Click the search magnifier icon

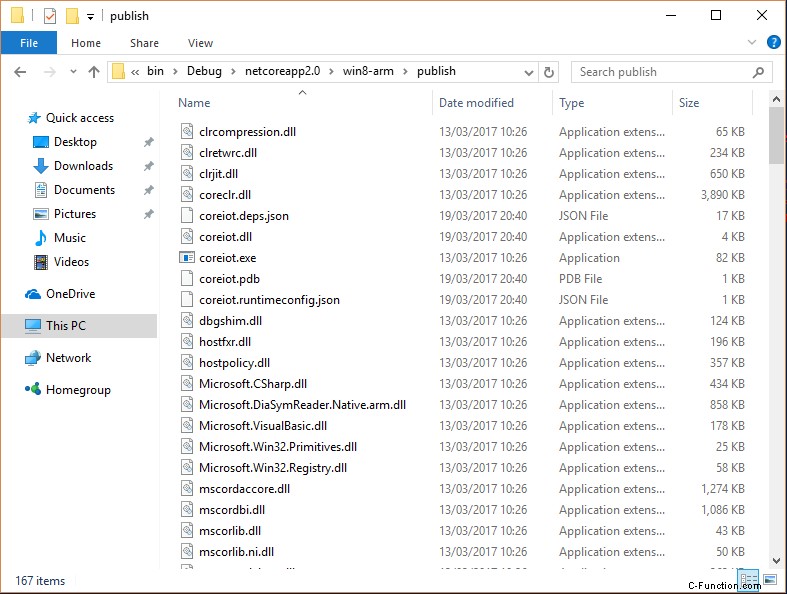coord(759,72)
